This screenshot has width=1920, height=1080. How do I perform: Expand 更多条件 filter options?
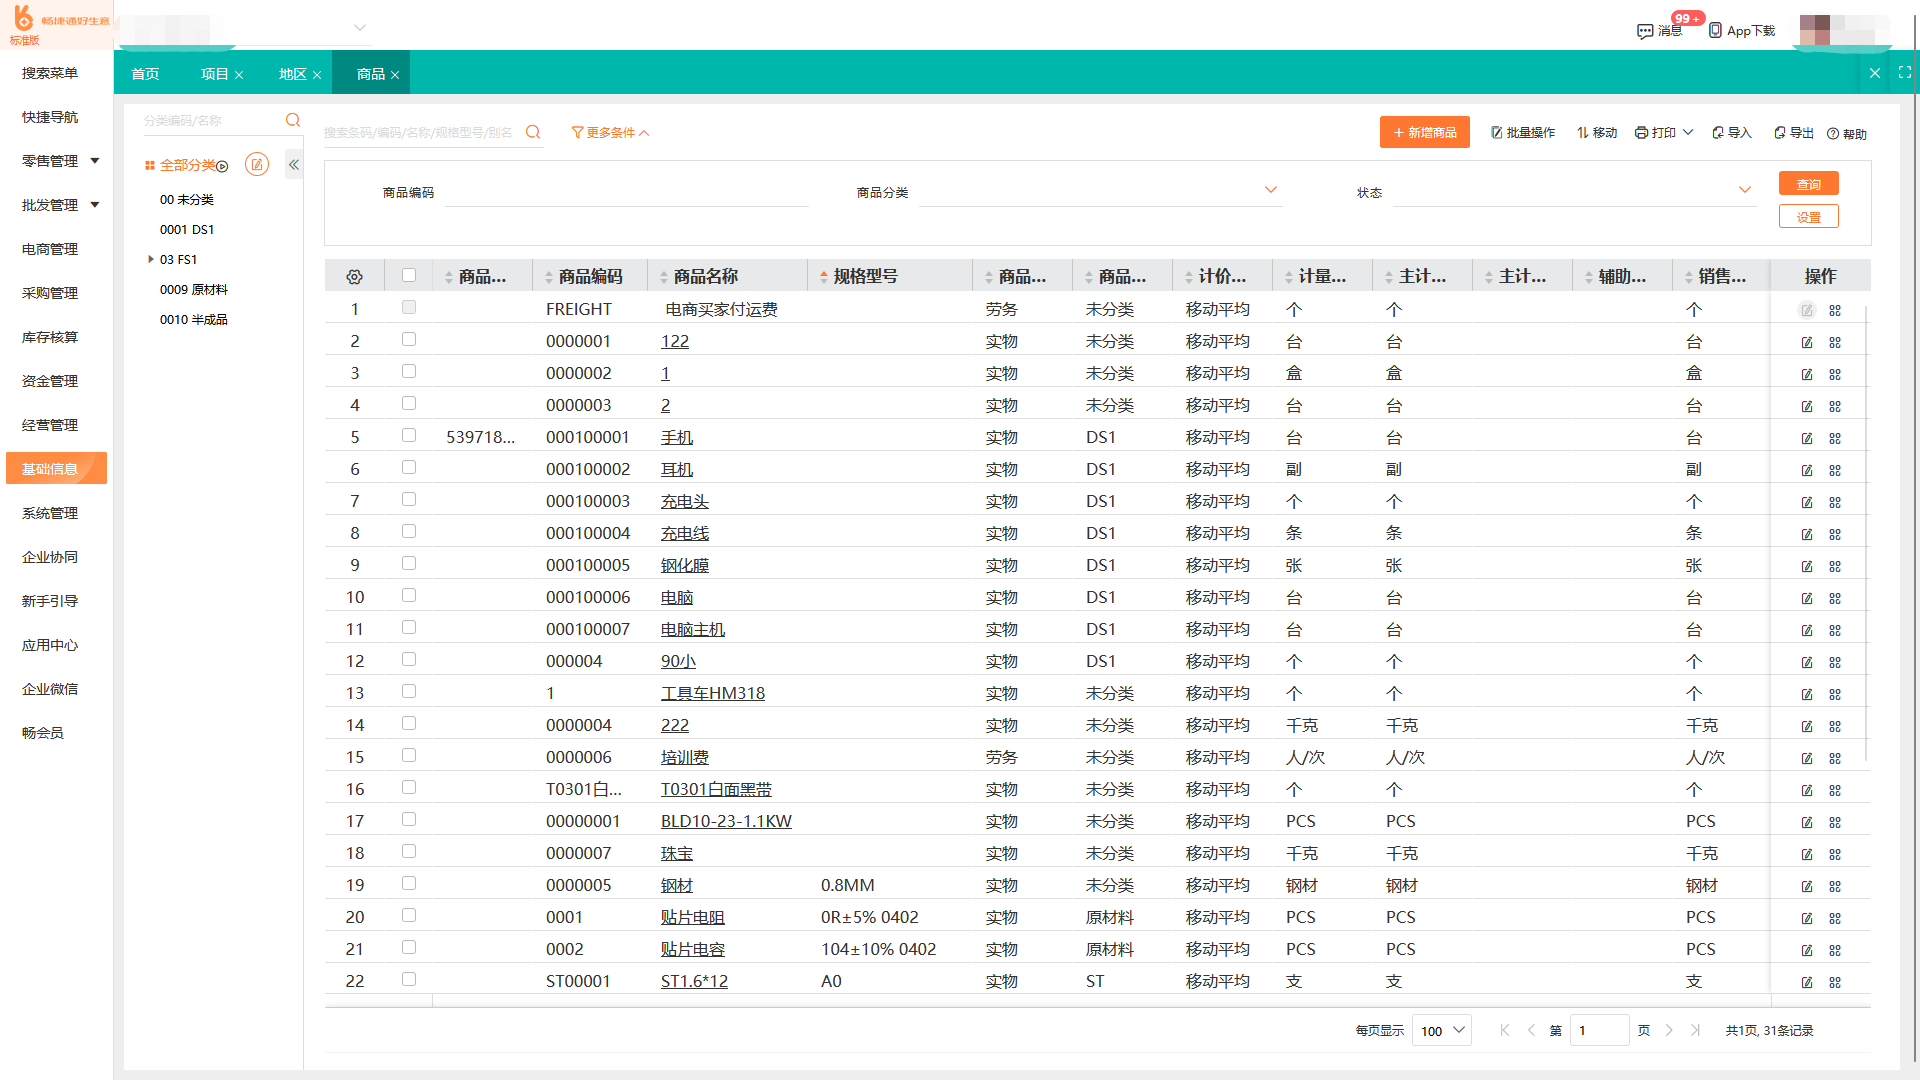613,132
